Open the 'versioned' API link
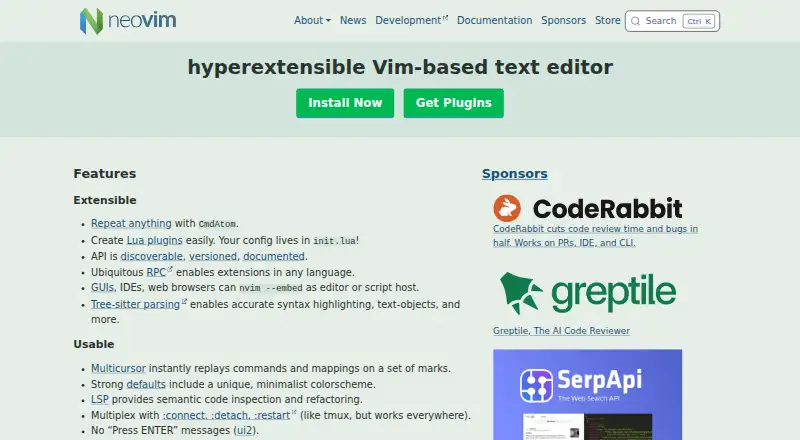The height and width of the screenshot is (440, 800). click(x=213, y=256)
